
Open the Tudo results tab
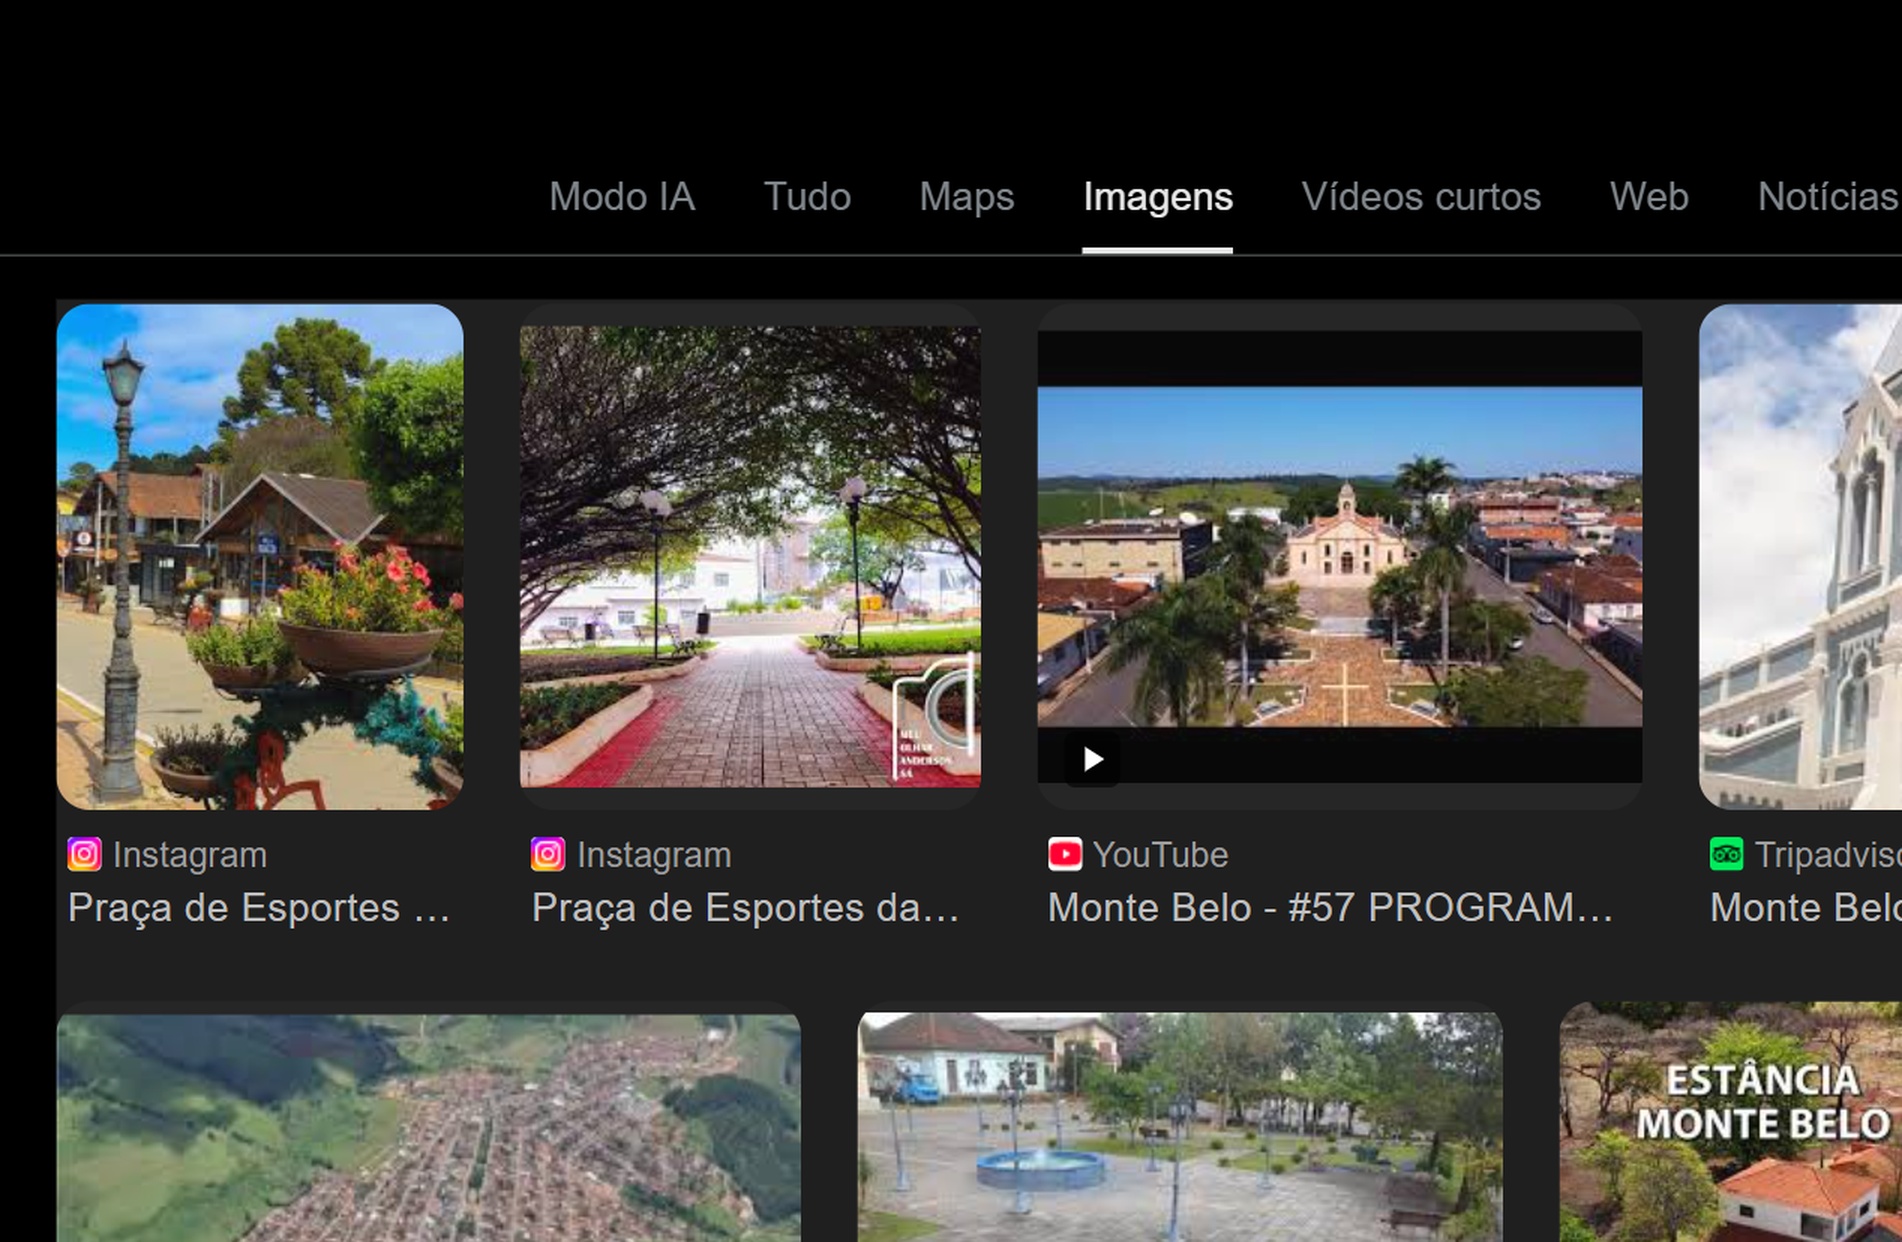click(x=806, y=197)
